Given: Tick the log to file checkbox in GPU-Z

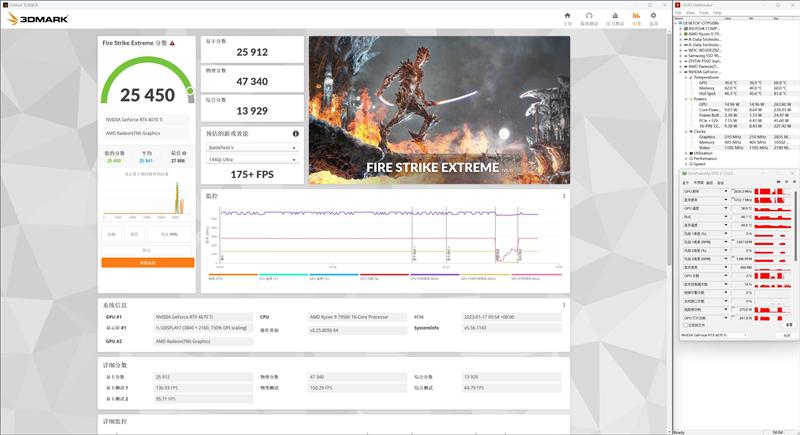Looking at the screenshot, I should pyautogui.click(x=684, y=325).
